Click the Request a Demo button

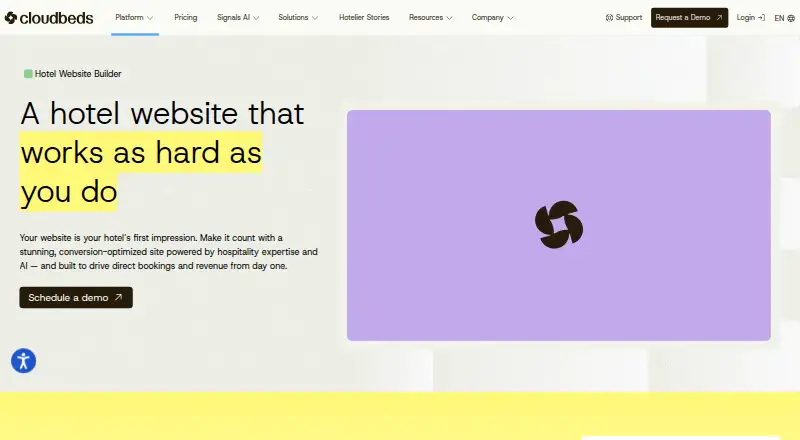point(689,17)
